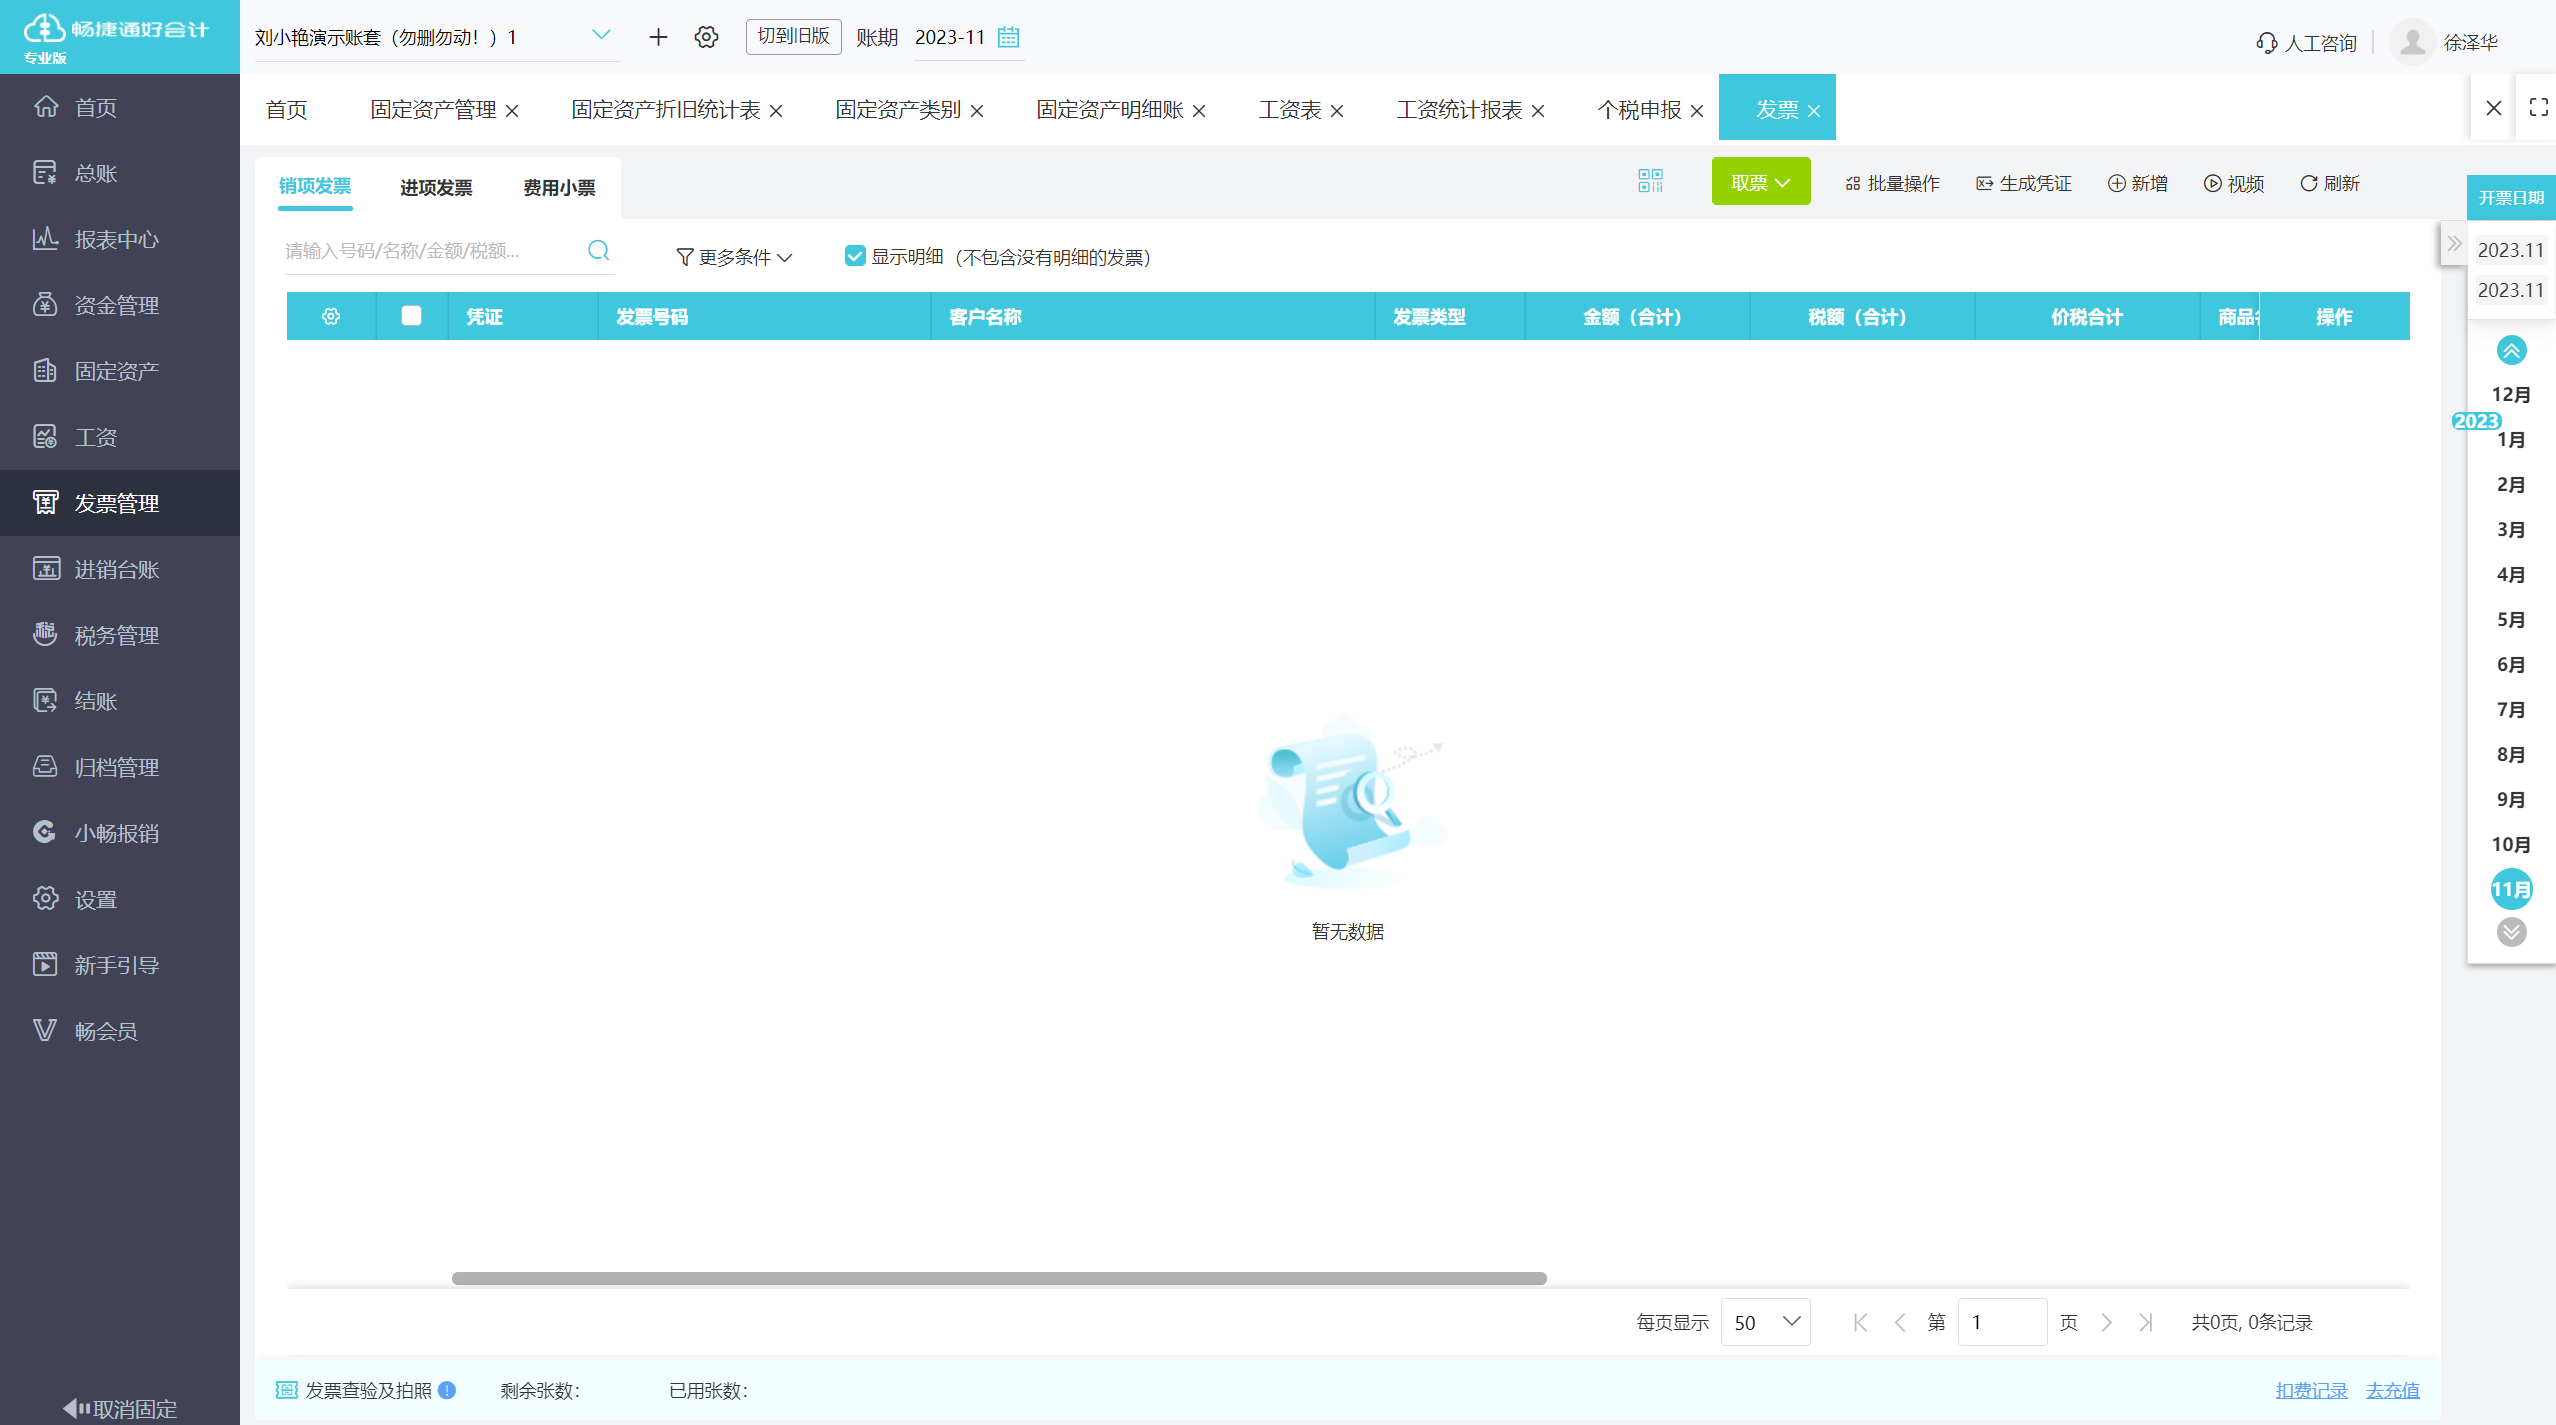The width and height of the screenshot is (2556, 1425).
Task: Click 扣费记录 link at bottom right
Action: 2298,1386
